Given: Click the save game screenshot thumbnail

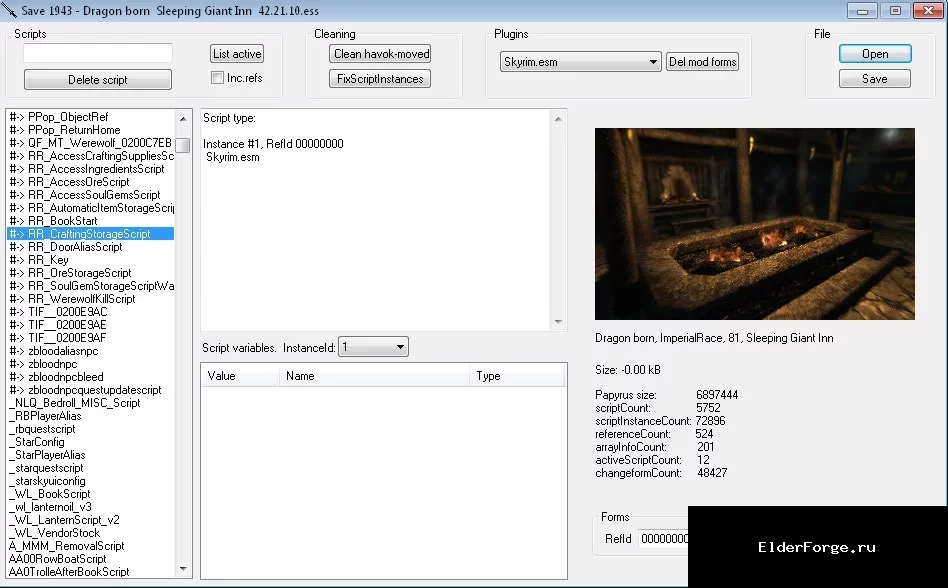Looking at the screenshot, I should (x=754, y=223).
